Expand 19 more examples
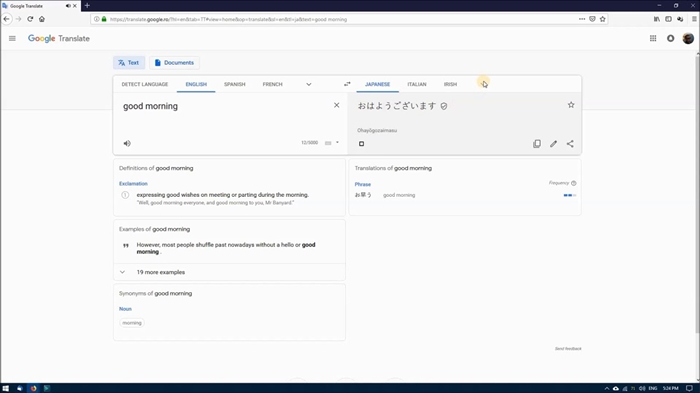Screen dimensions: 700x393 (229, 272)
